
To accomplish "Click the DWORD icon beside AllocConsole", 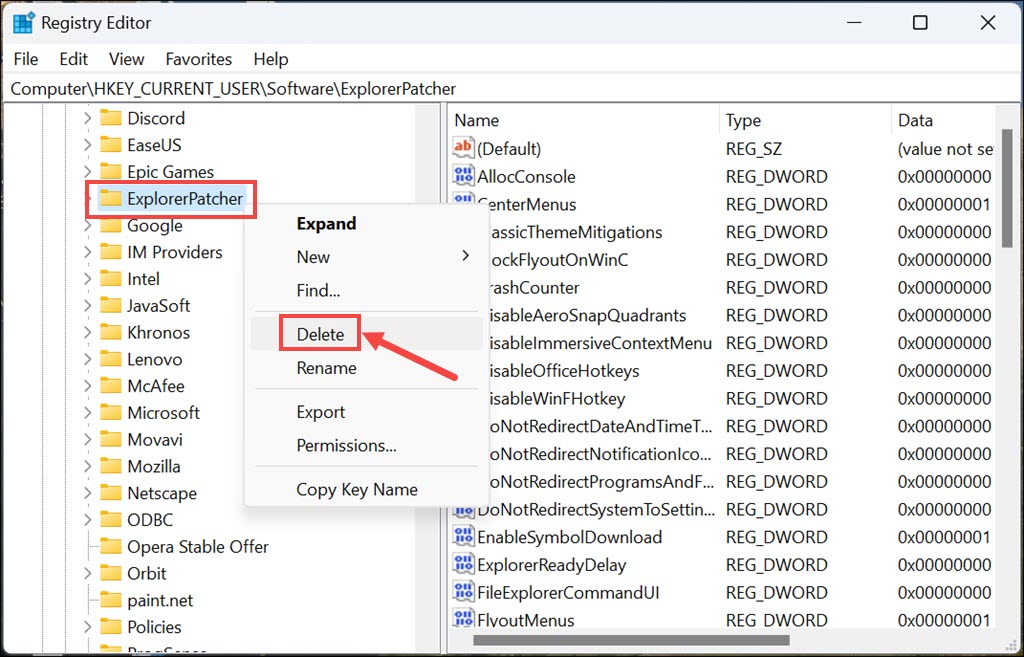I will tap(463, 176).
